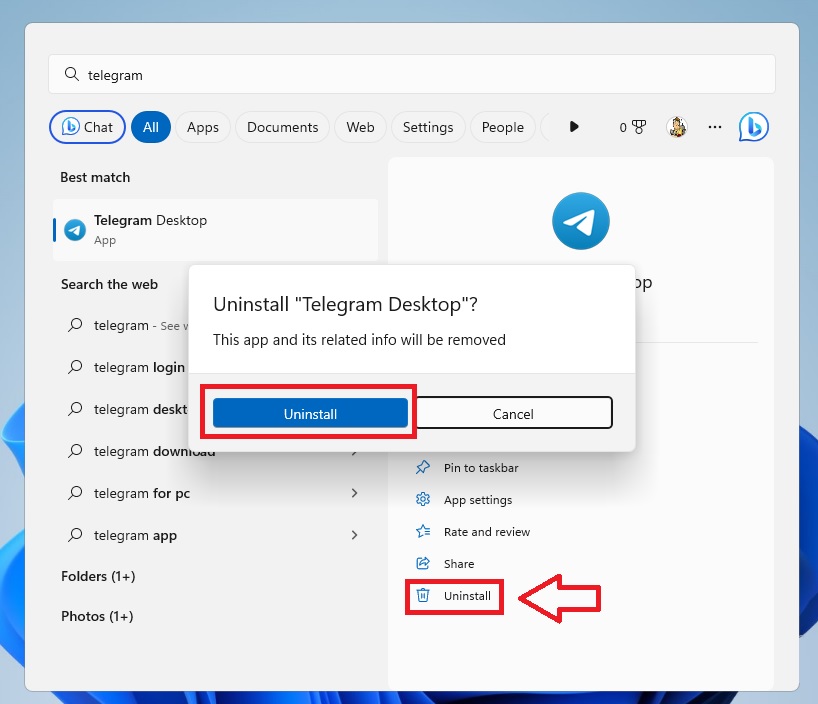Screen dimensions: 818x704
Task: Click the share icon beside Share
Action: click(x=423, y=564)
